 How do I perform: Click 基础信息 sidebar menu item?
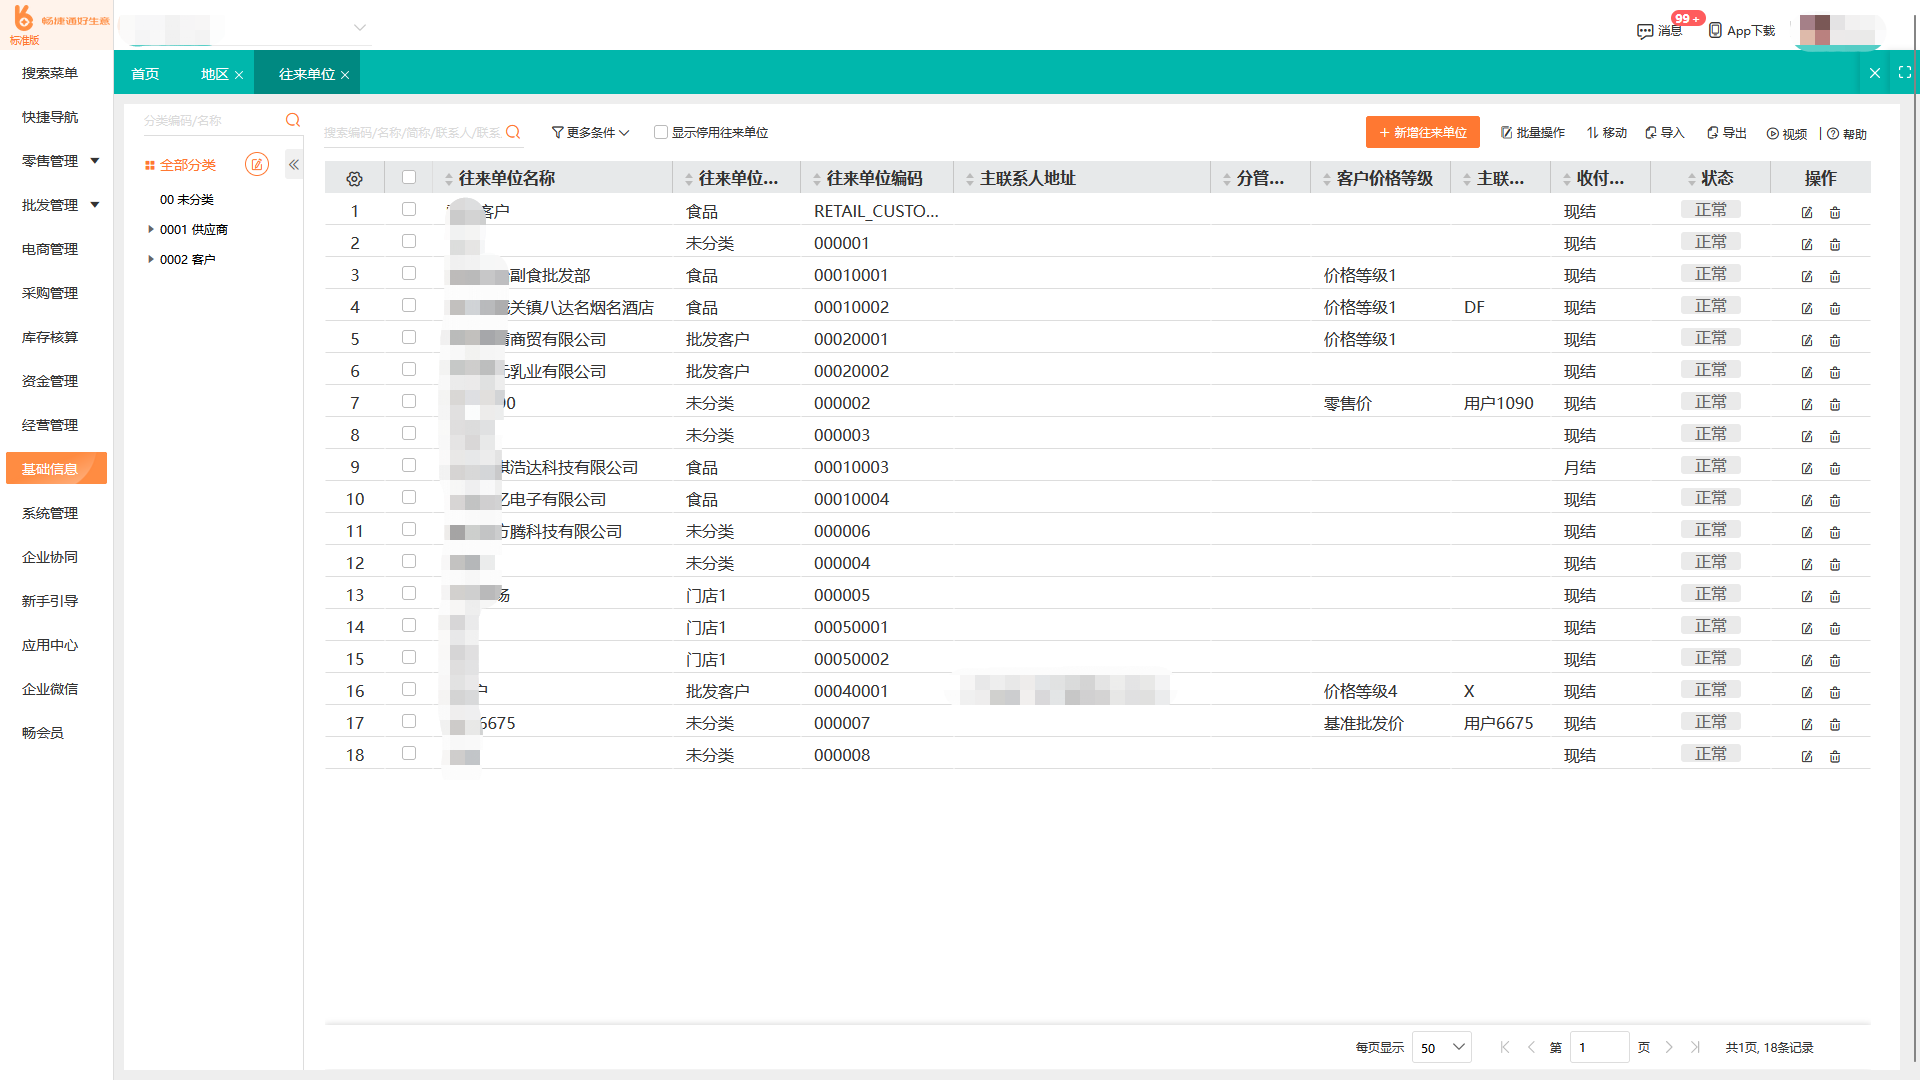tap(53, 468)
